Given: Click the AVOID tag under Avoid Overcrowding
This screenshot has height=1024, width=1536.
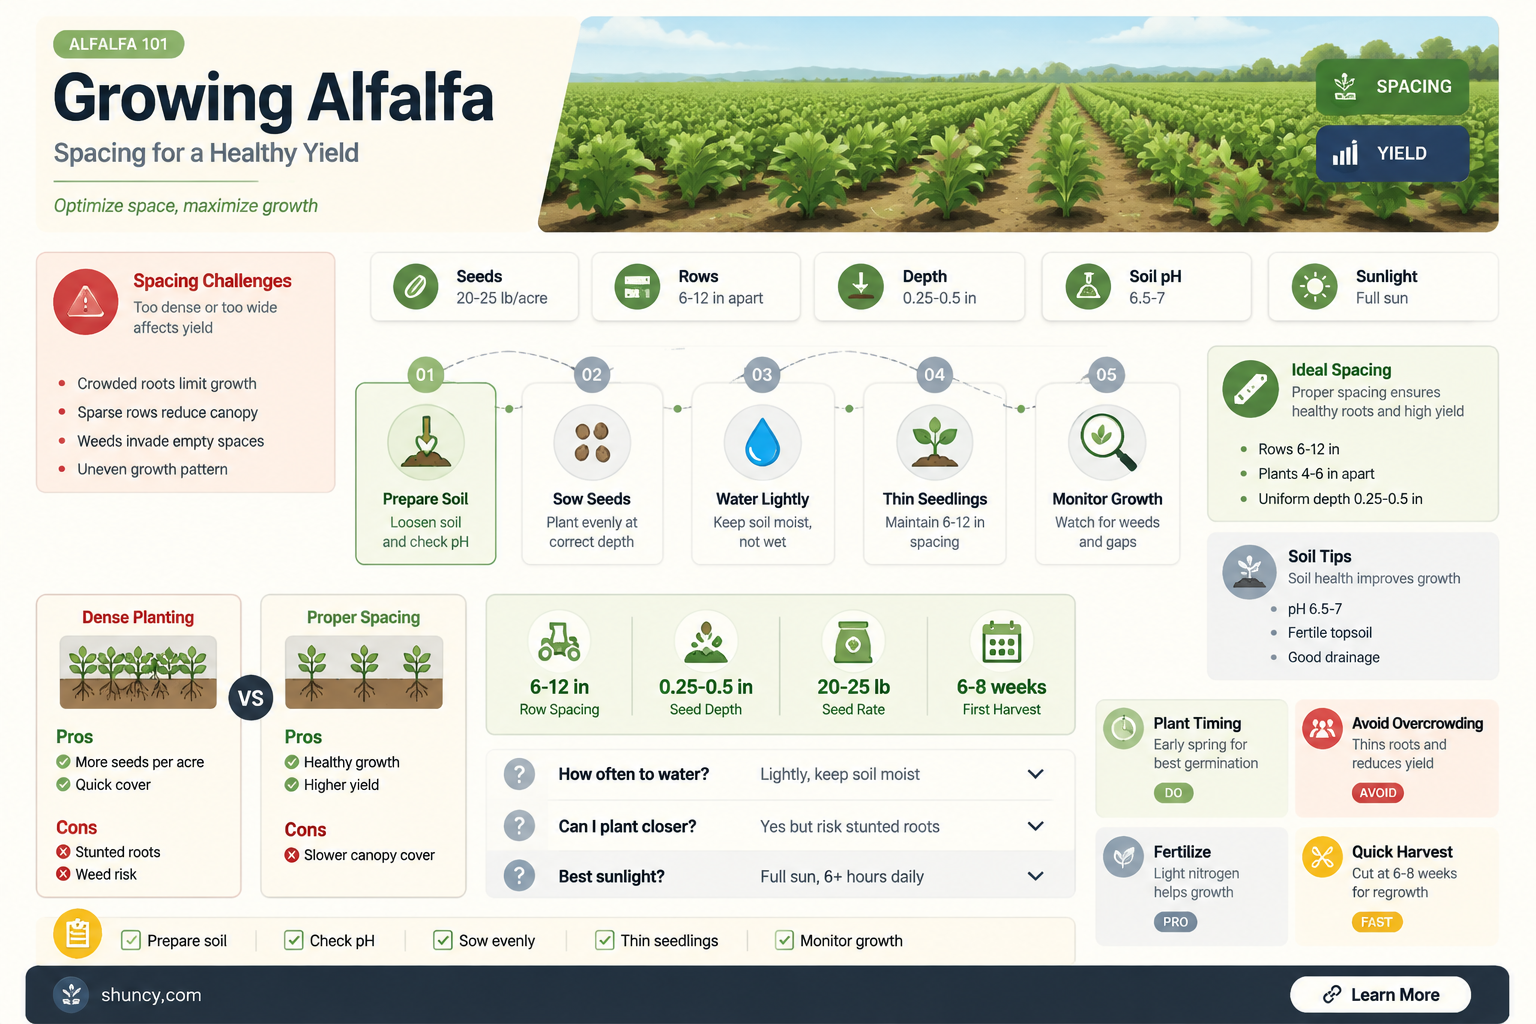Looking at the screenshot, I should tap(1377, 793).
